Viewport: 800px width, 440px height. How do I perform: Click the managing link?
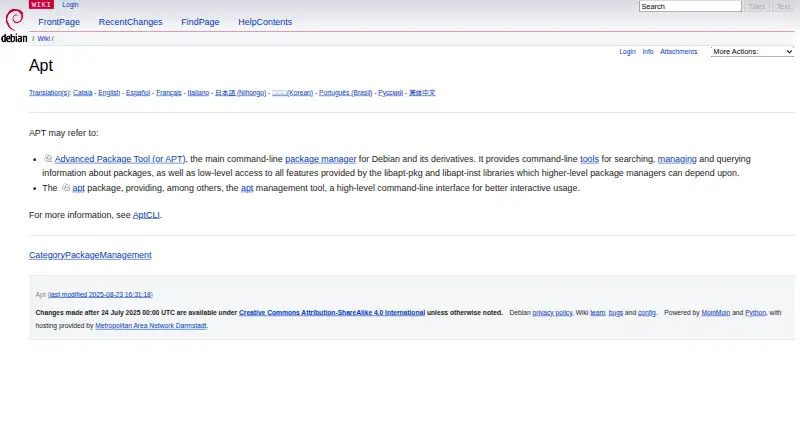pyautogui.click(x=677, y=159)
